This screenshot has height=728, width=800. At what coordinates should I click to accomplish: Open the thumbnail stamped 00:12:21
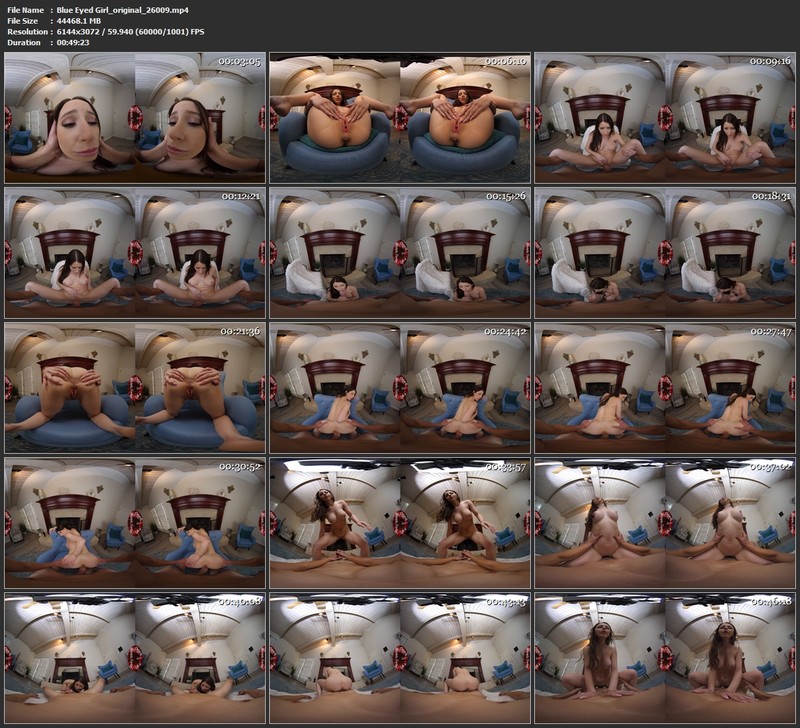[134, 252]
